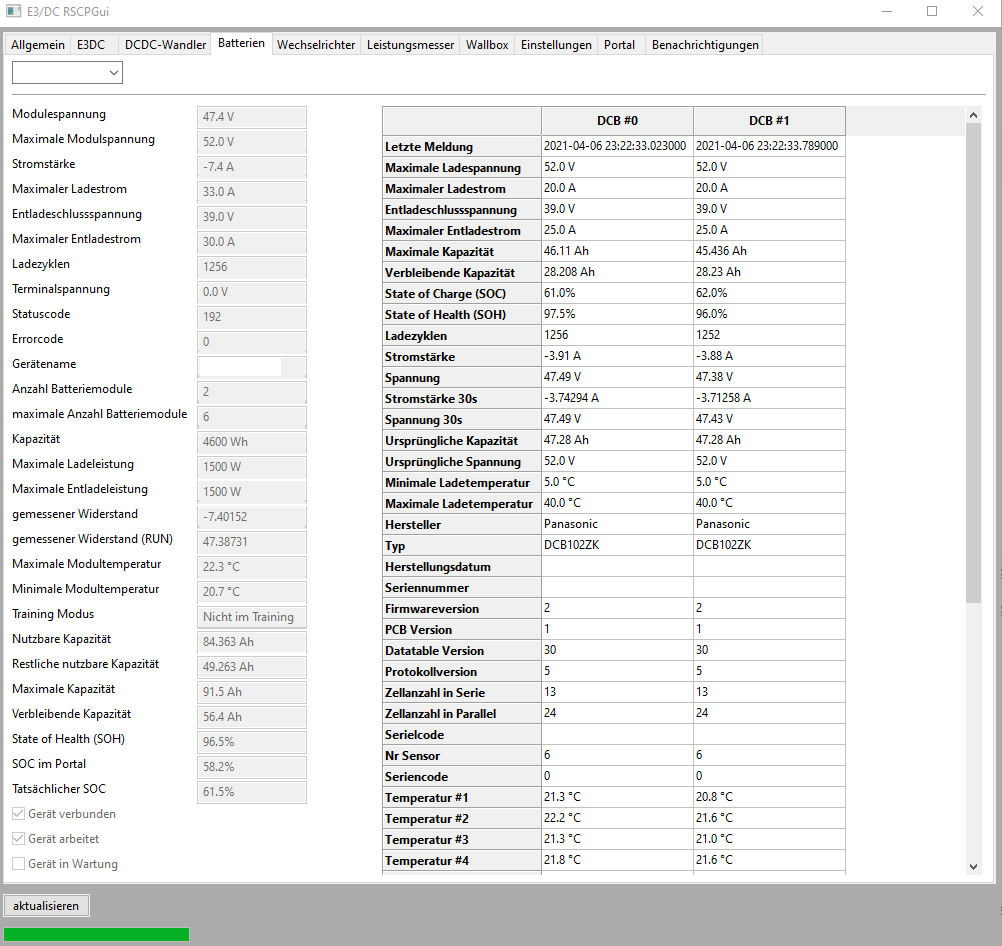Select the Wallbox tab
The height and width of the screenshot is (946, 1002).
tap(487, 45)
